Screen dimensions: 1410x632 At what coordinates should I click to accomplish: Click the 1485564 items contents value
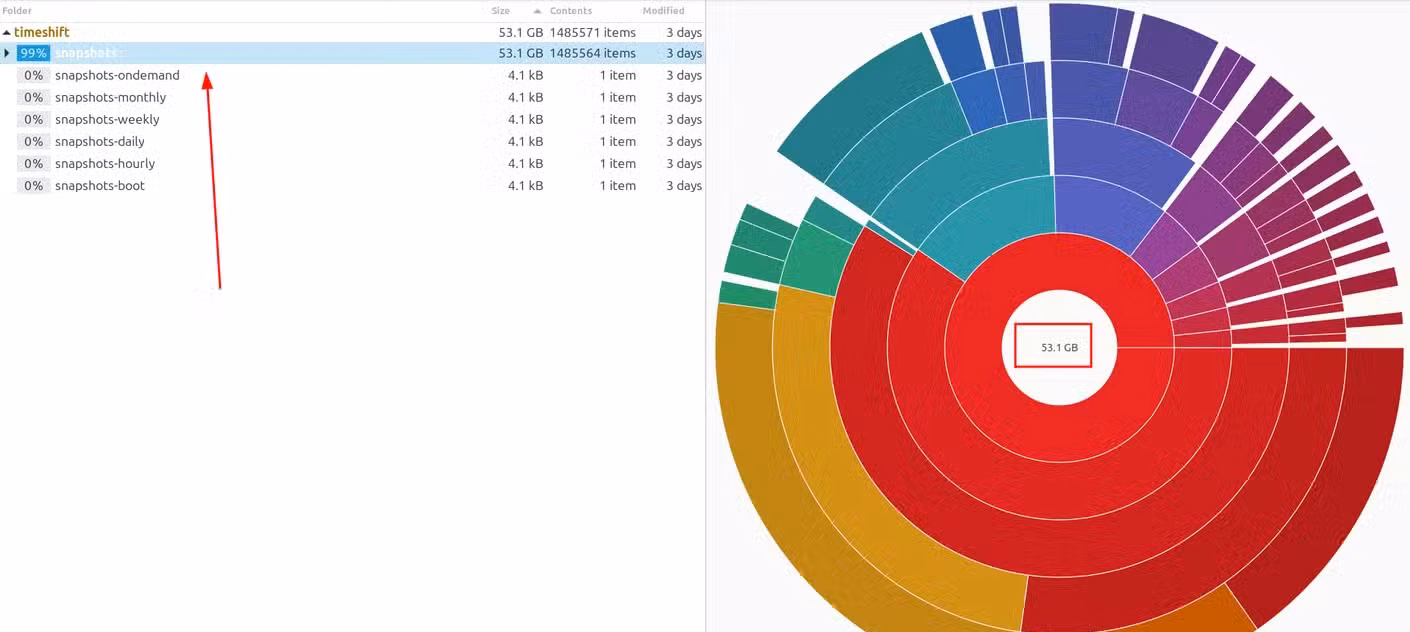tap(592, 53)
